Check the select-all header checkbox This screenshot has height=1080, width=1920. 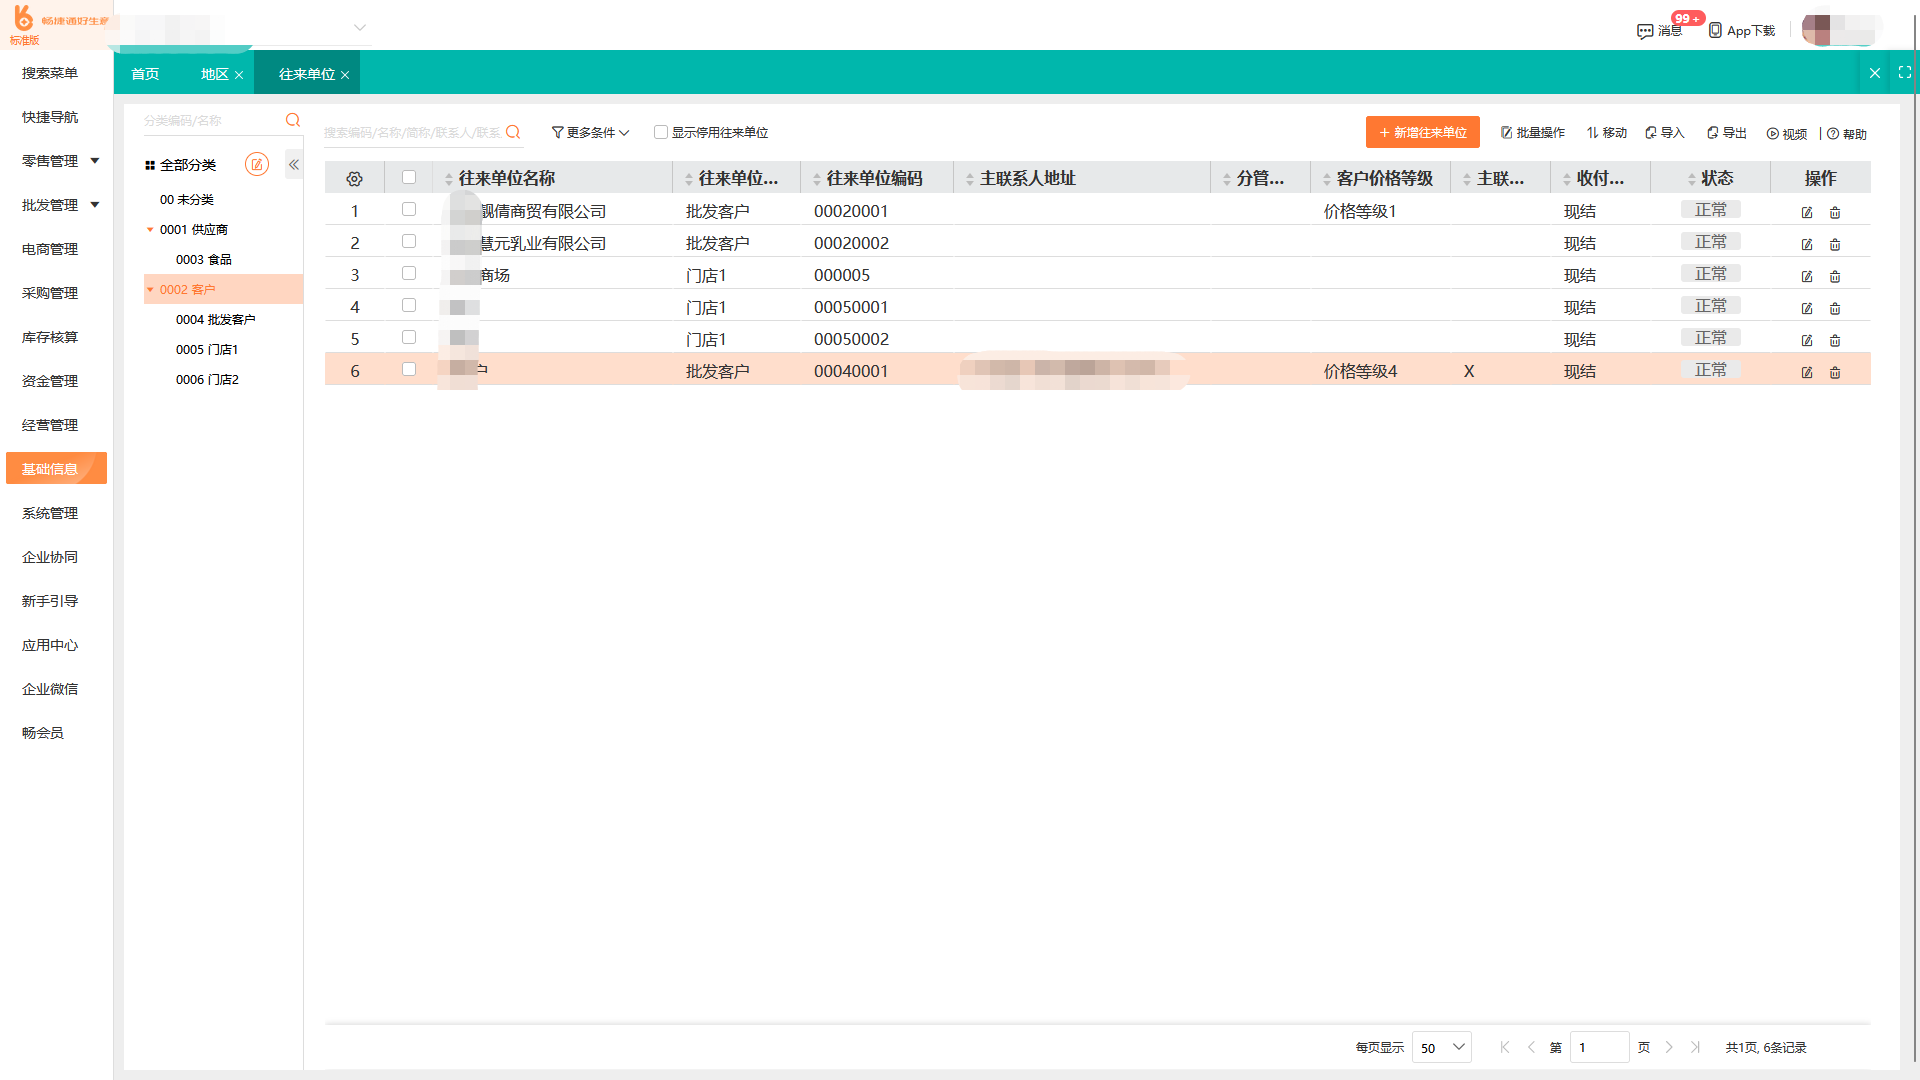(410, 177)
